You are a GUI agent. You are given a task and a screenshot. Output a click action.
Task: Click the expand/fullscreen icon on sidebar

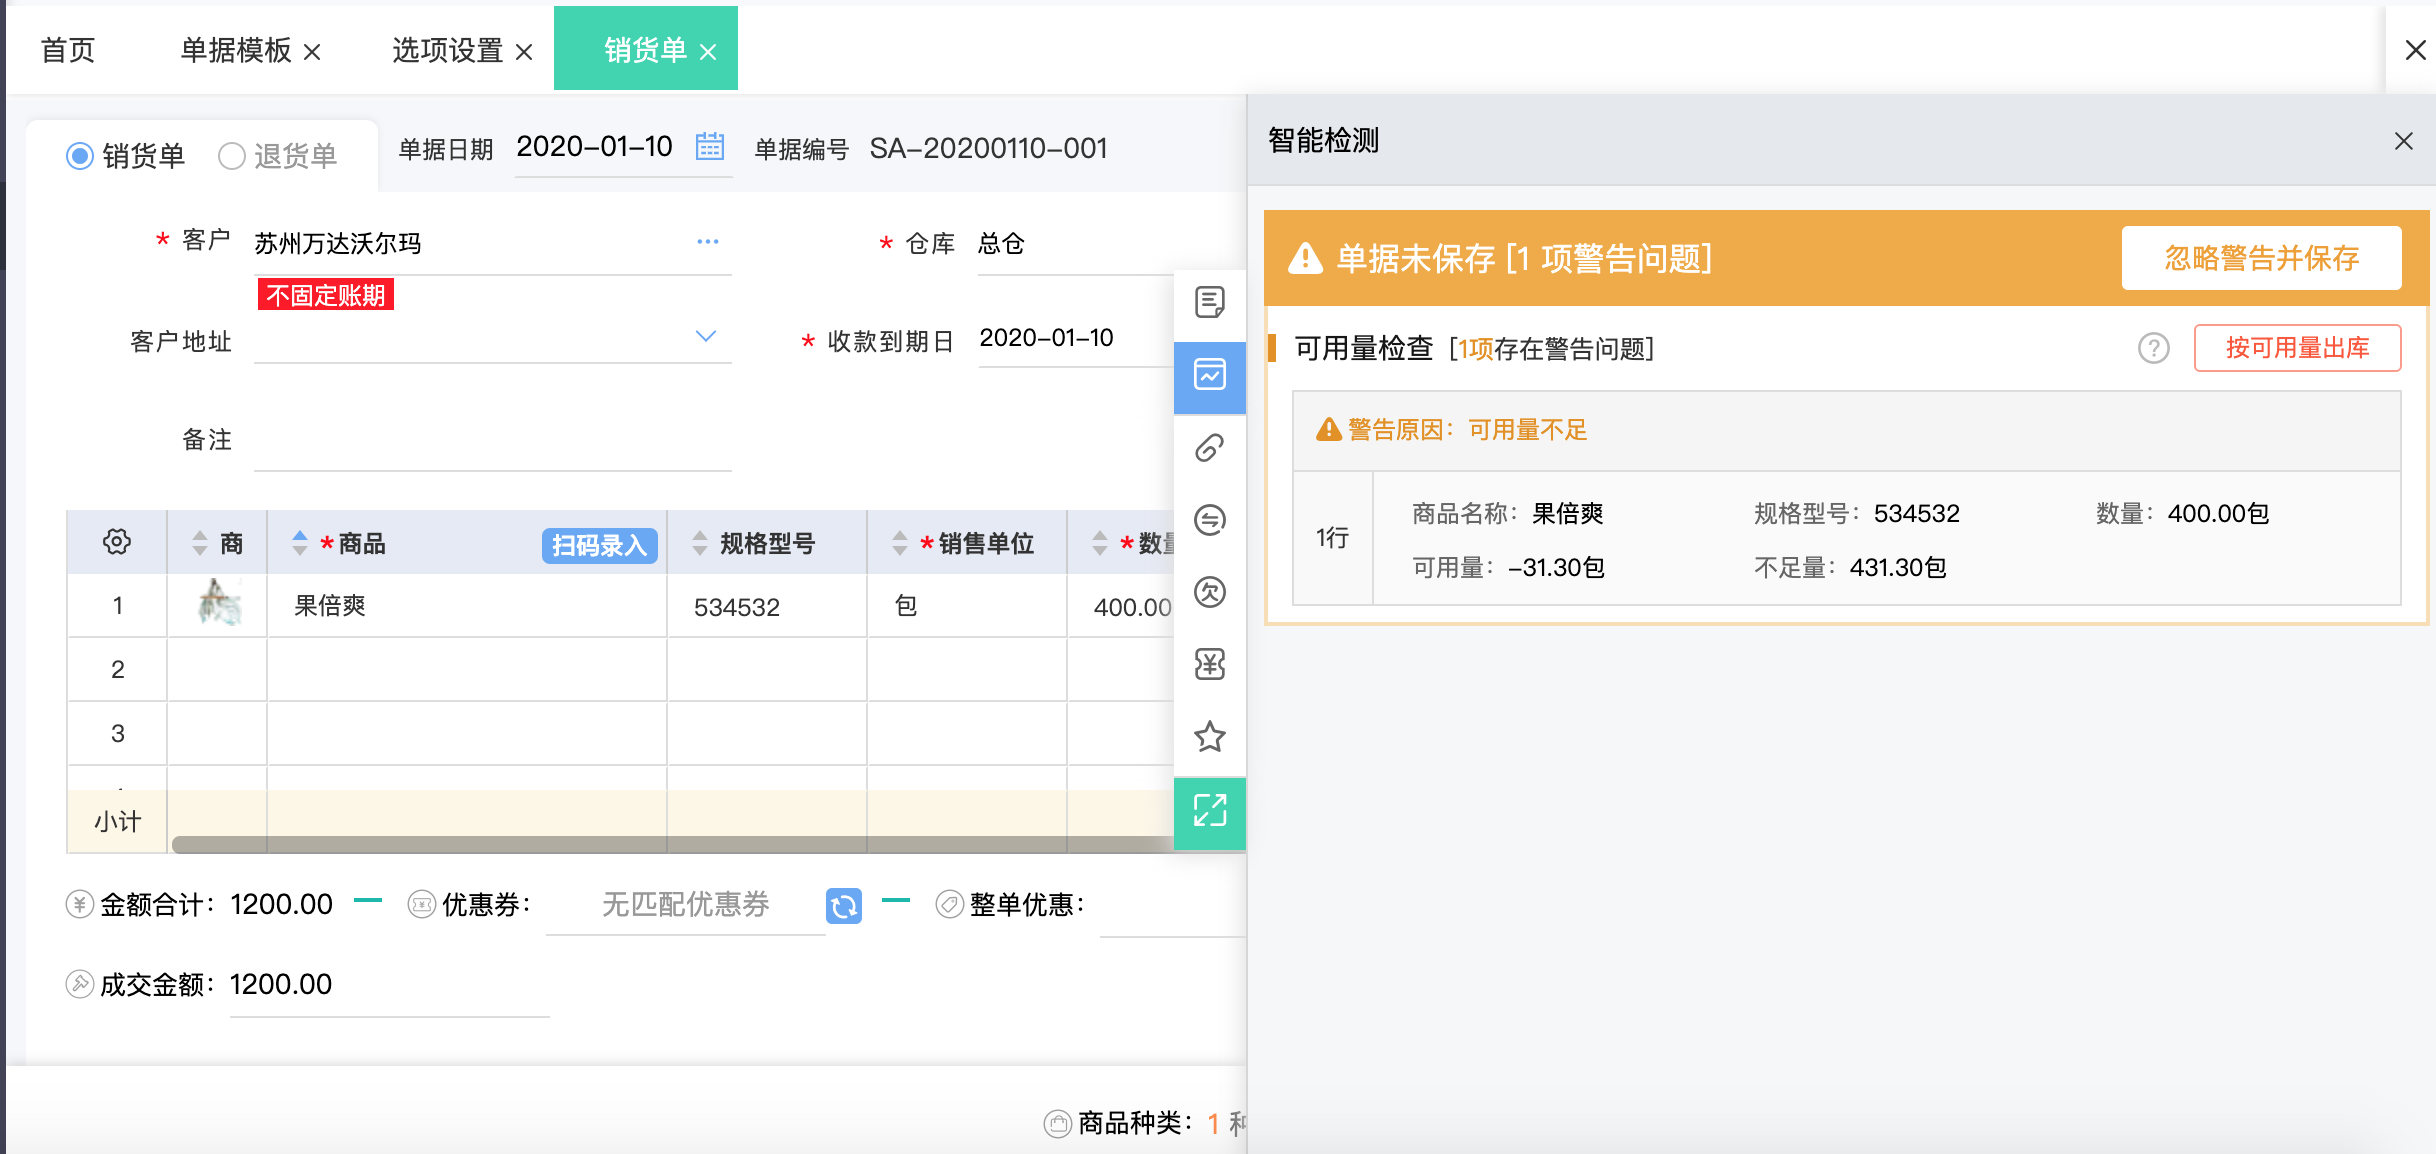pos(1212,809)
